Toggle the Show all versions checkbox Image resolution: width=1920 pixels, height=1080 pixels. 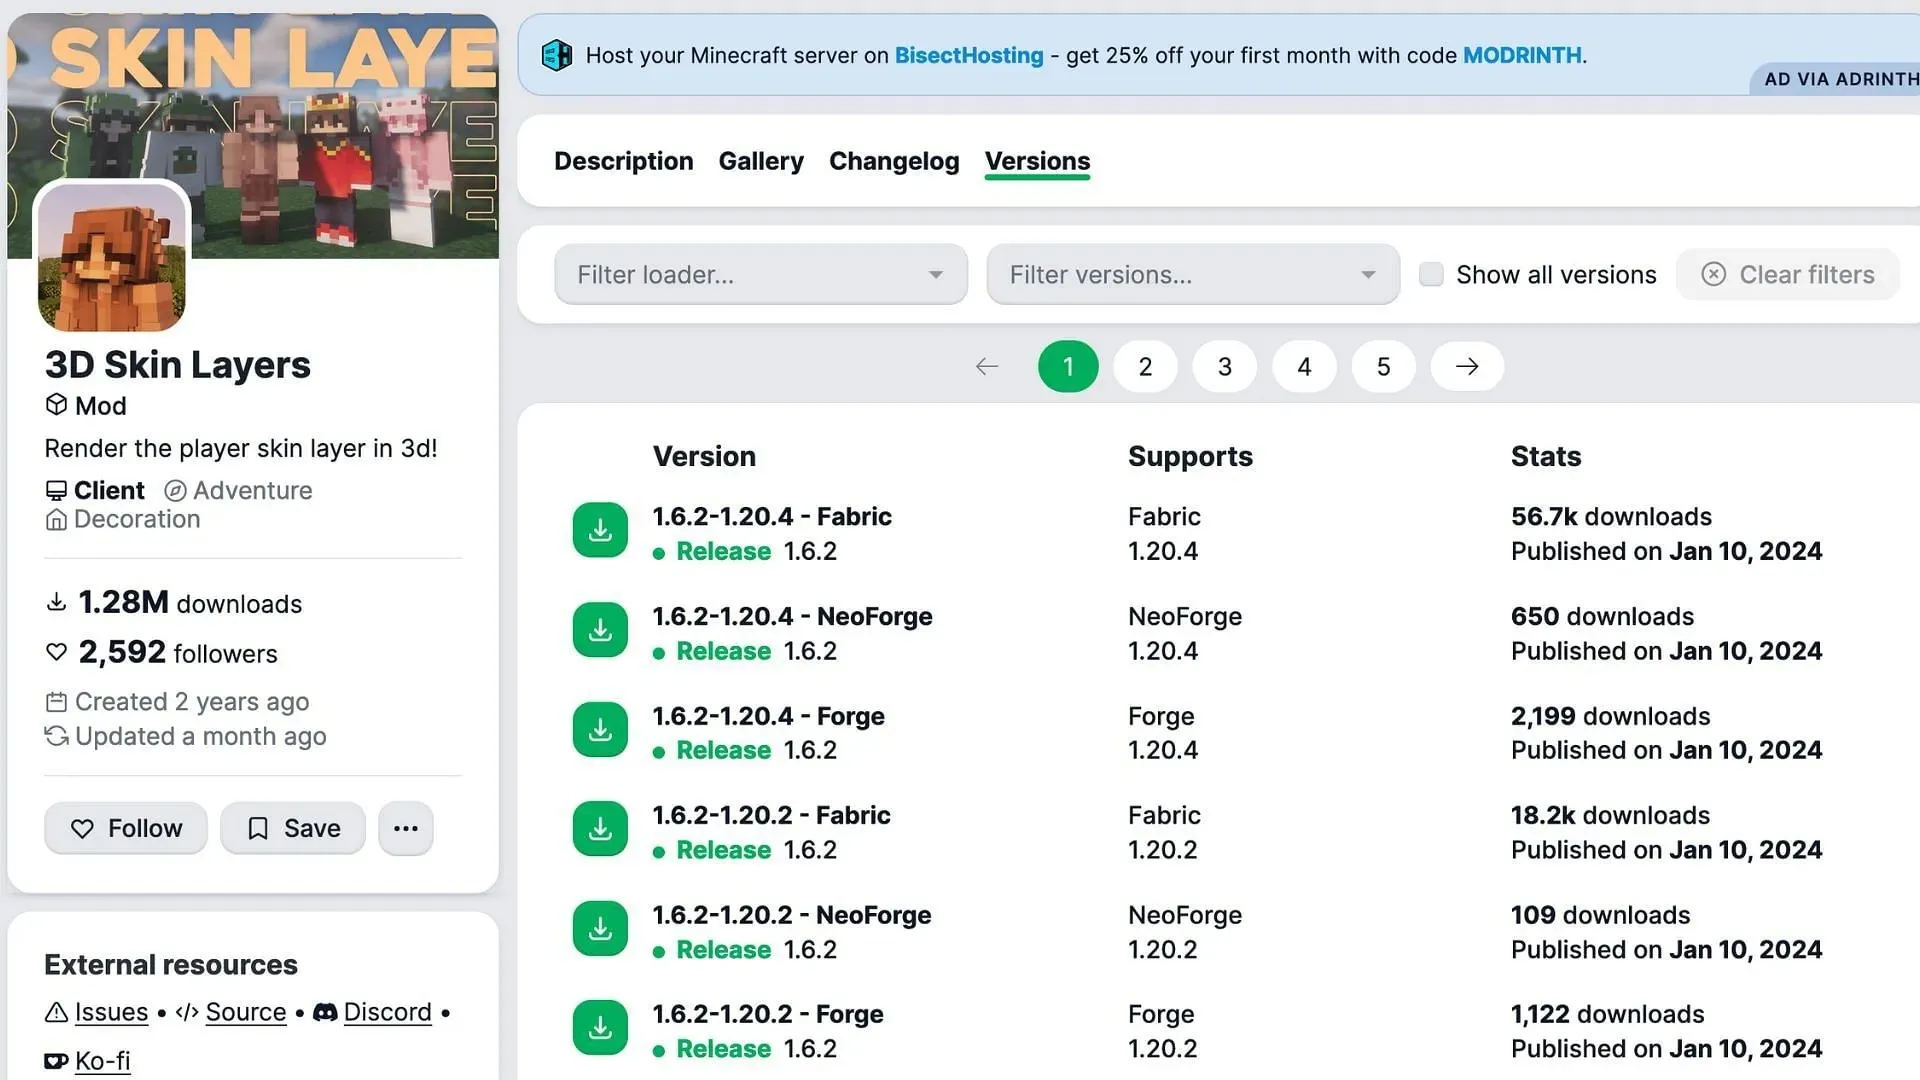[x=1429, y=274]
